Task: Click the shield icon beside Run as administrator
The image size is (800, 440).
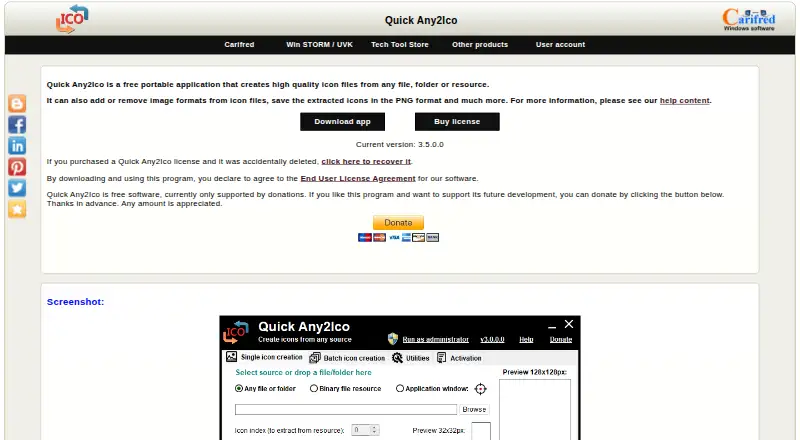Action: 392,339
